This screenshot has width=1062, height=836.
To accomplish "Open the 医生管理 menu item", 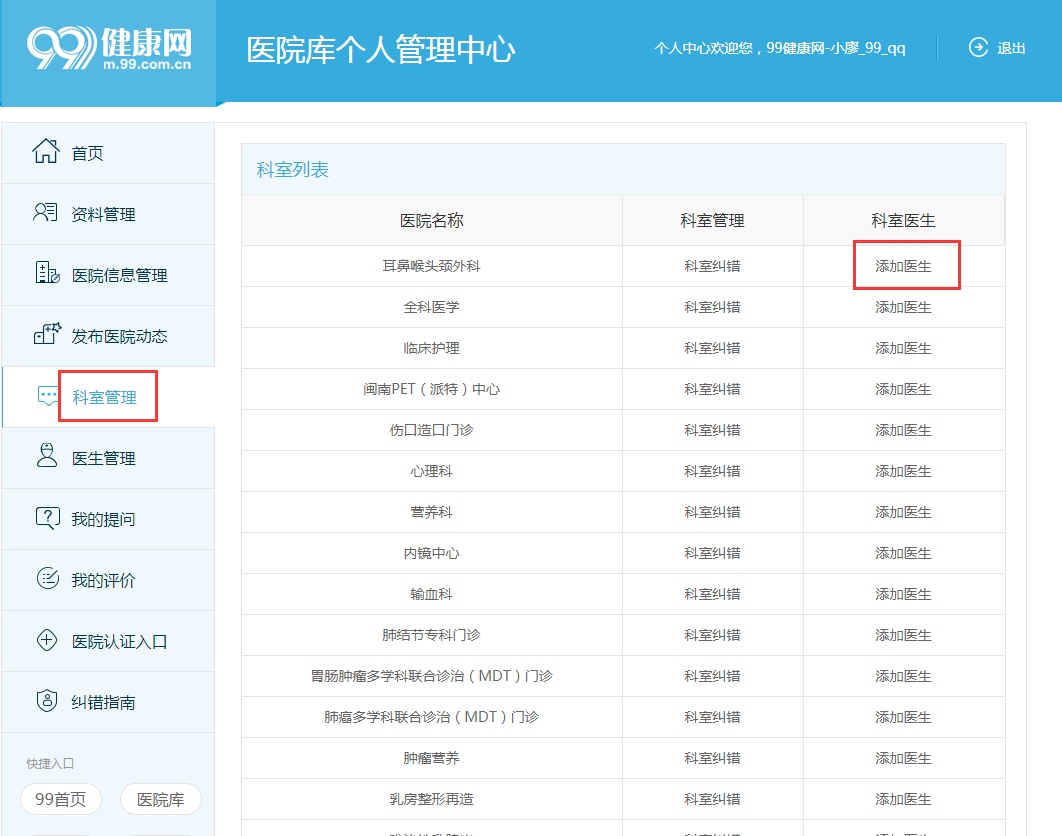I will [x=103, y=458].
